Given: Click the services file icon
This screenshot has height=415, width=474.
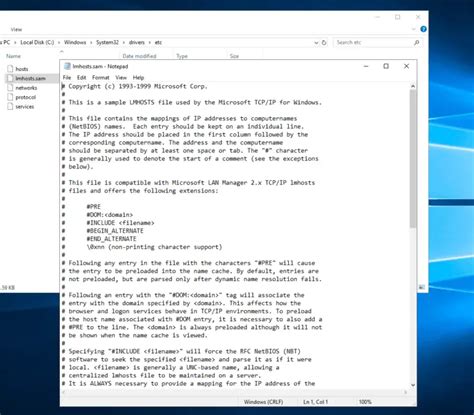Looking at the screenshot, I should pyautogui.click(x=10, y=107).
